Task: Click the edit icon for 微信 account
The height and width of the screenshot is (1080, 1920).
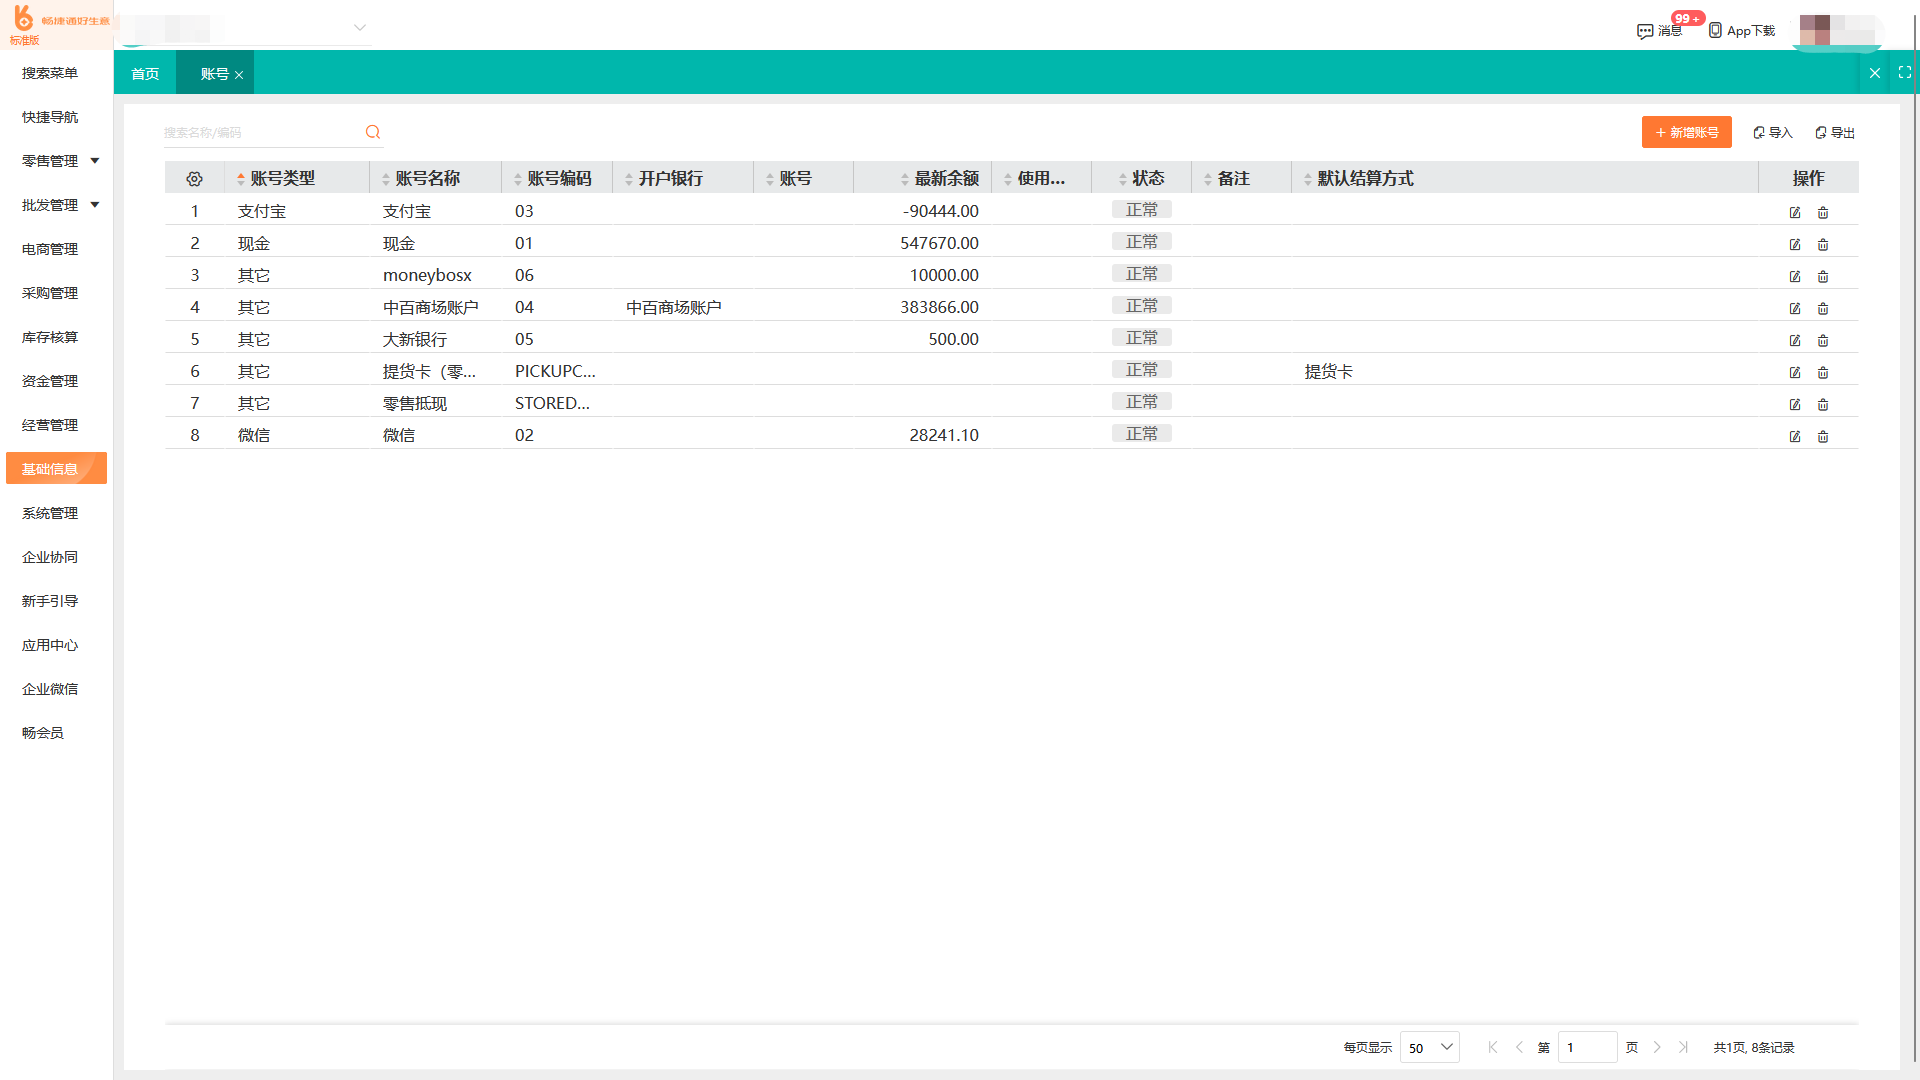Action: [x=1795, y=434]
